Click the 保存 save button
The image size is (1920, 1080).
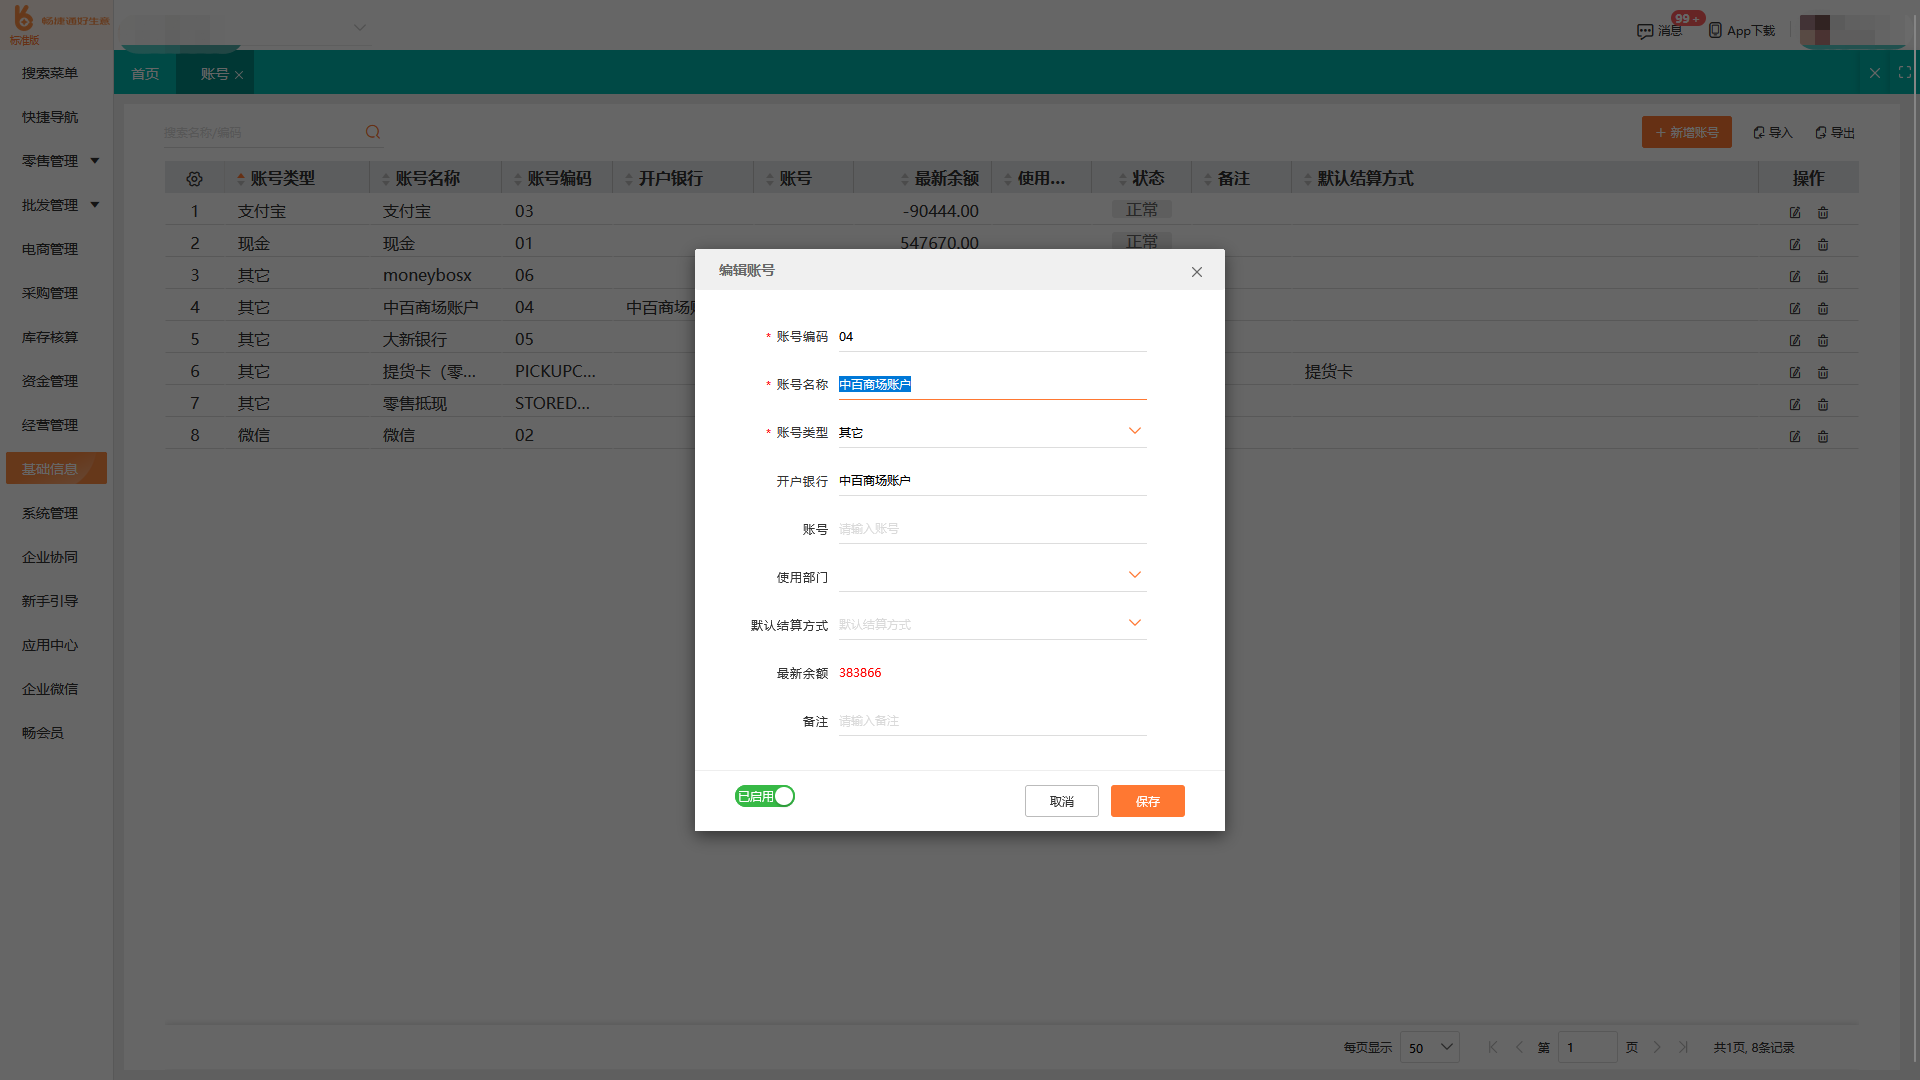1146,800
